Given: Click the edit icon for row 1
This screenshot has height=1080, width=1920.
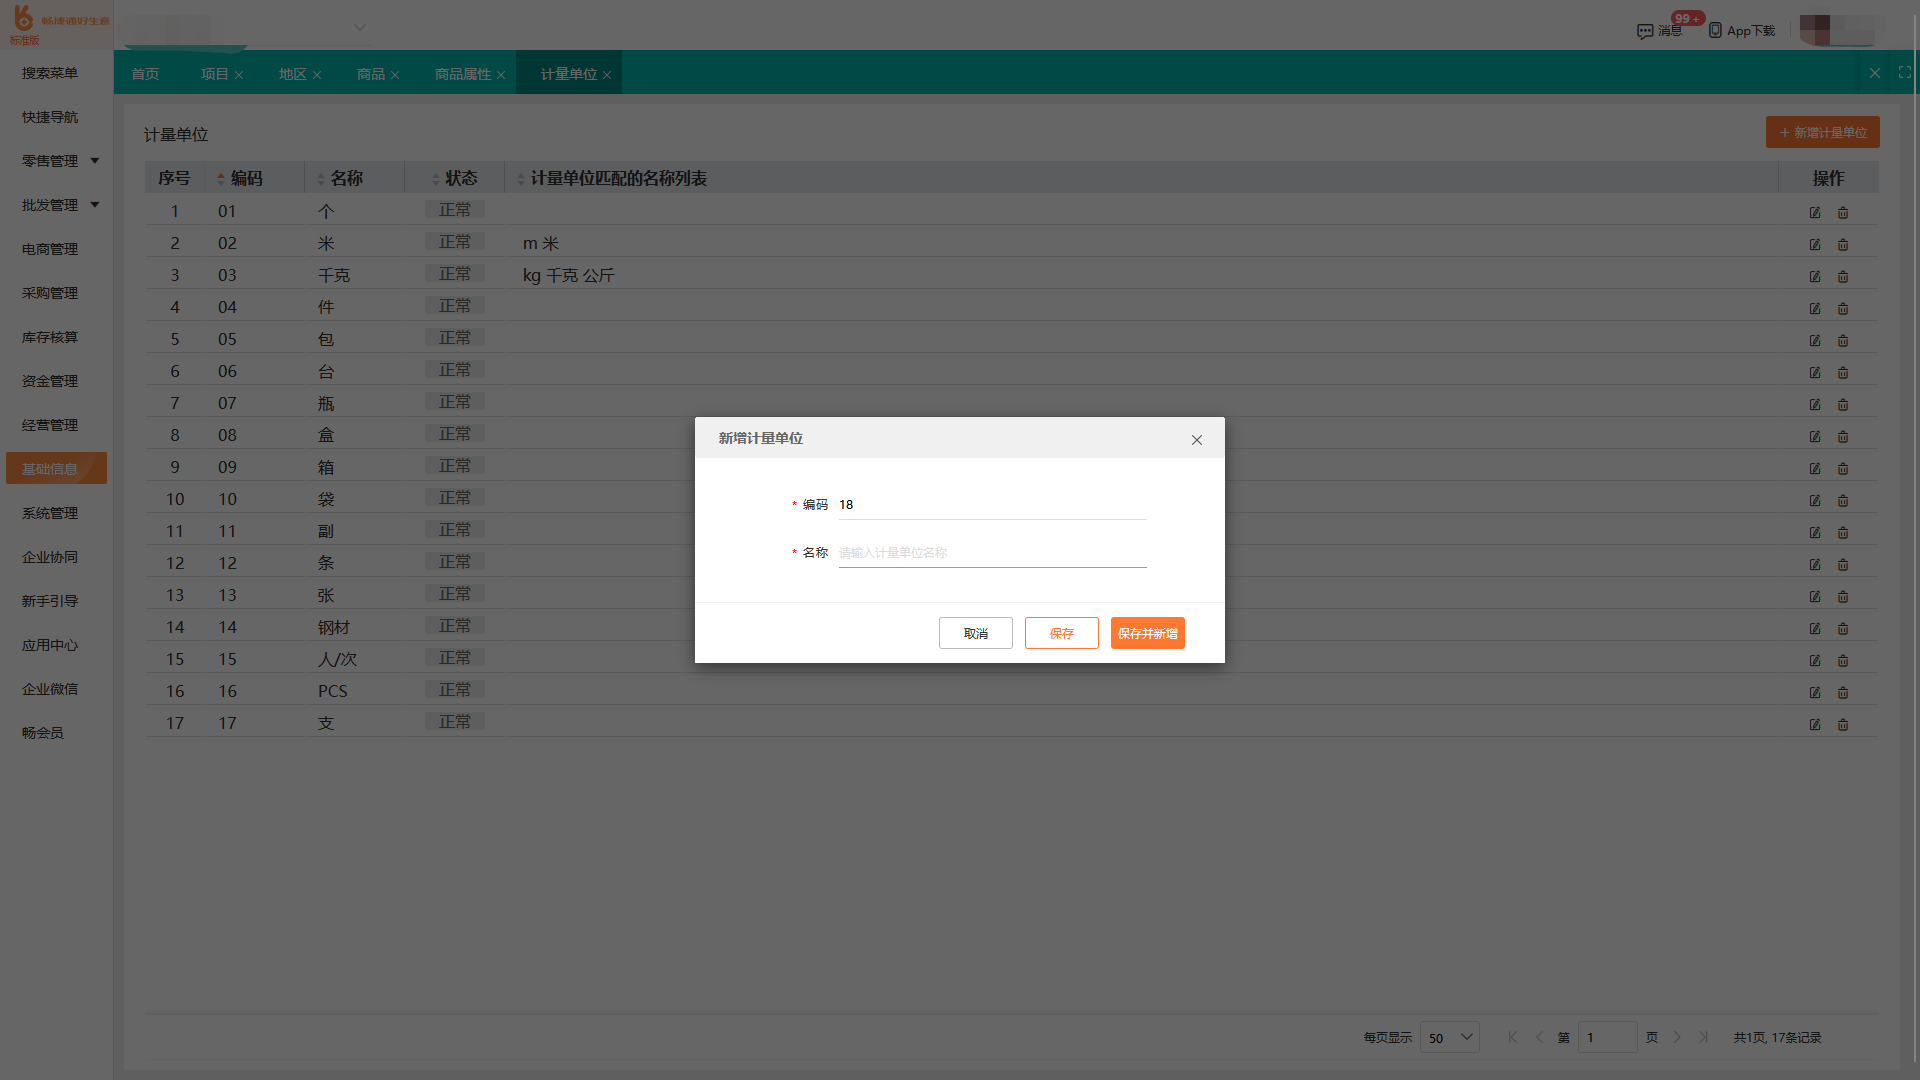Looking at the screenshot, I should coord(1815,211).
